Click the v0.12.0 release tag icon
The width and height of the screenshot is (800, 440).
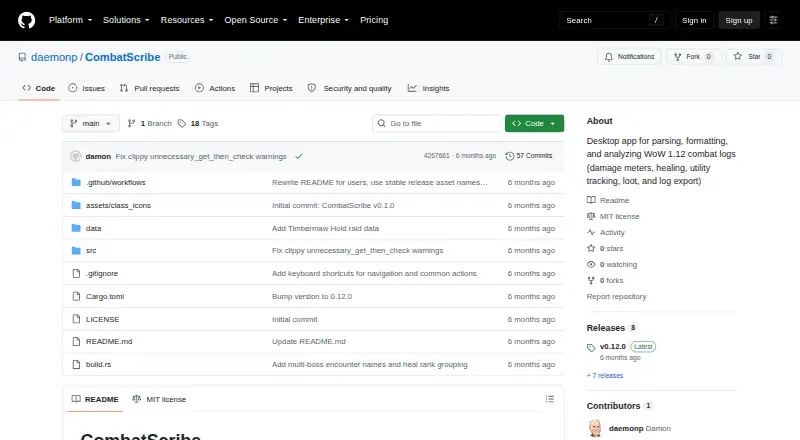tap(591, 348)
